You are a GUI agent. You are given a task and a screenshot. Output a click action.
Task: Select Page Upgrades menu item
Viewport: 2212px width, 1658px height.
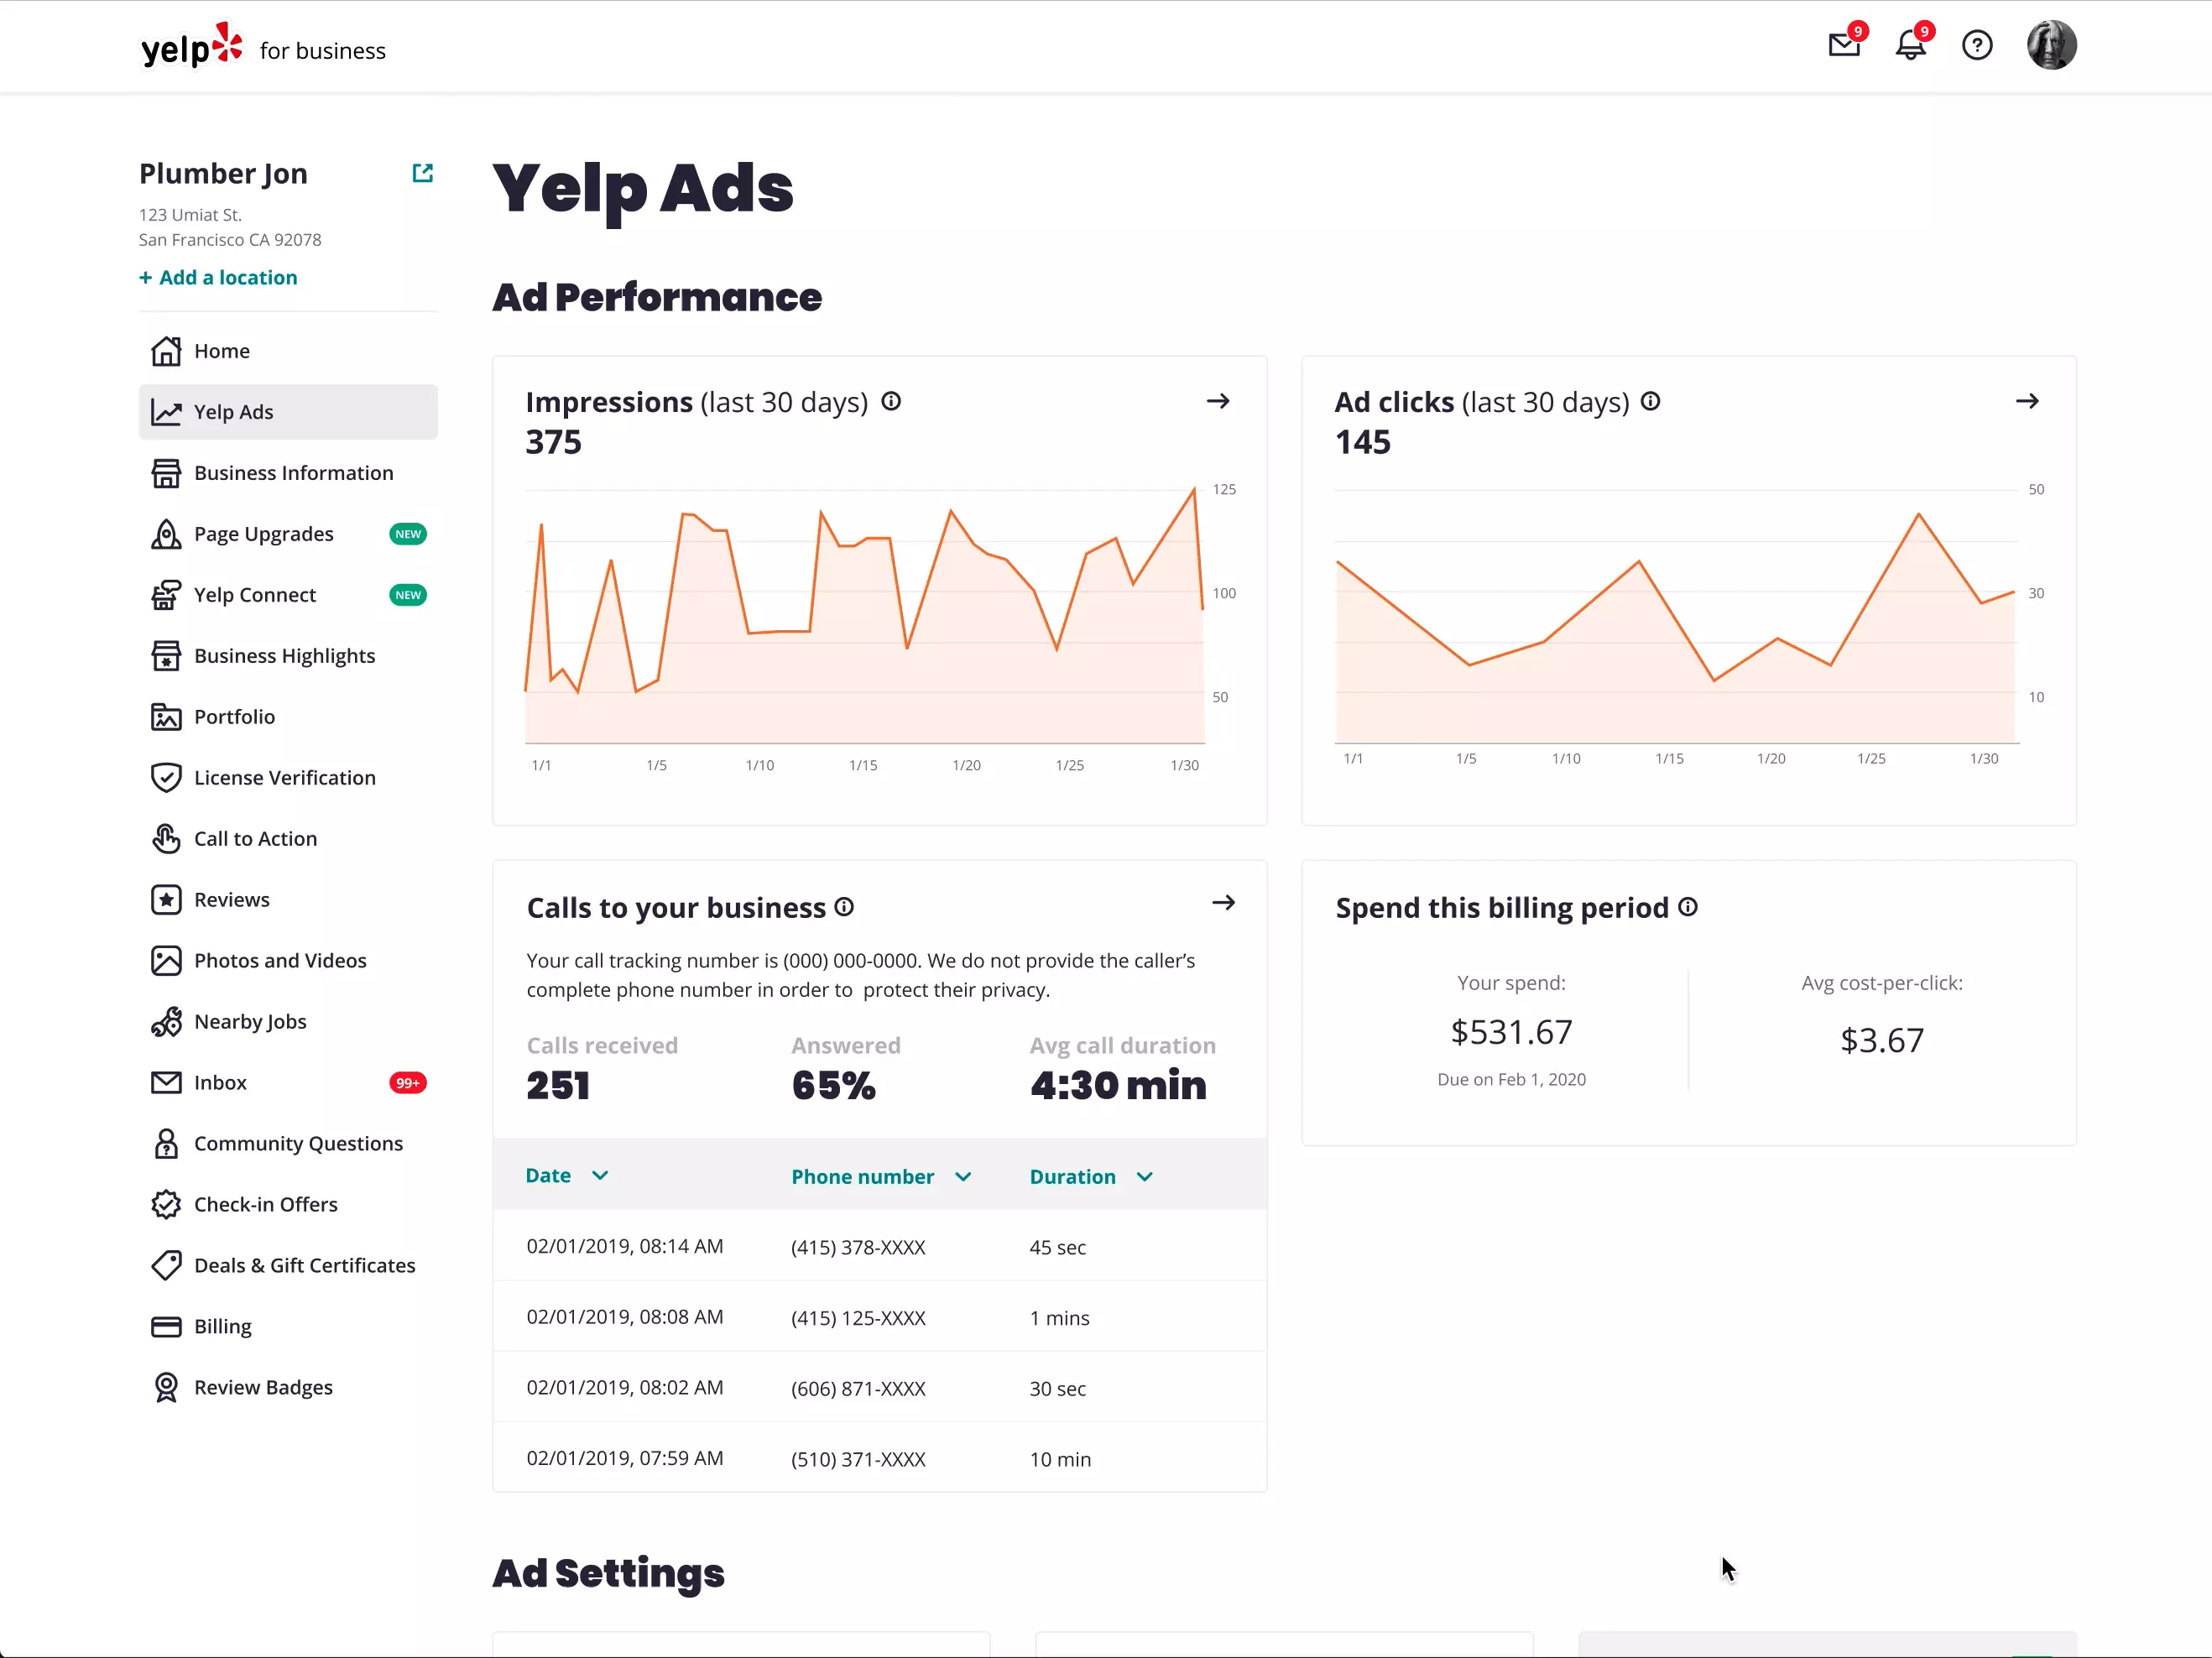click(x=263, y=533)
